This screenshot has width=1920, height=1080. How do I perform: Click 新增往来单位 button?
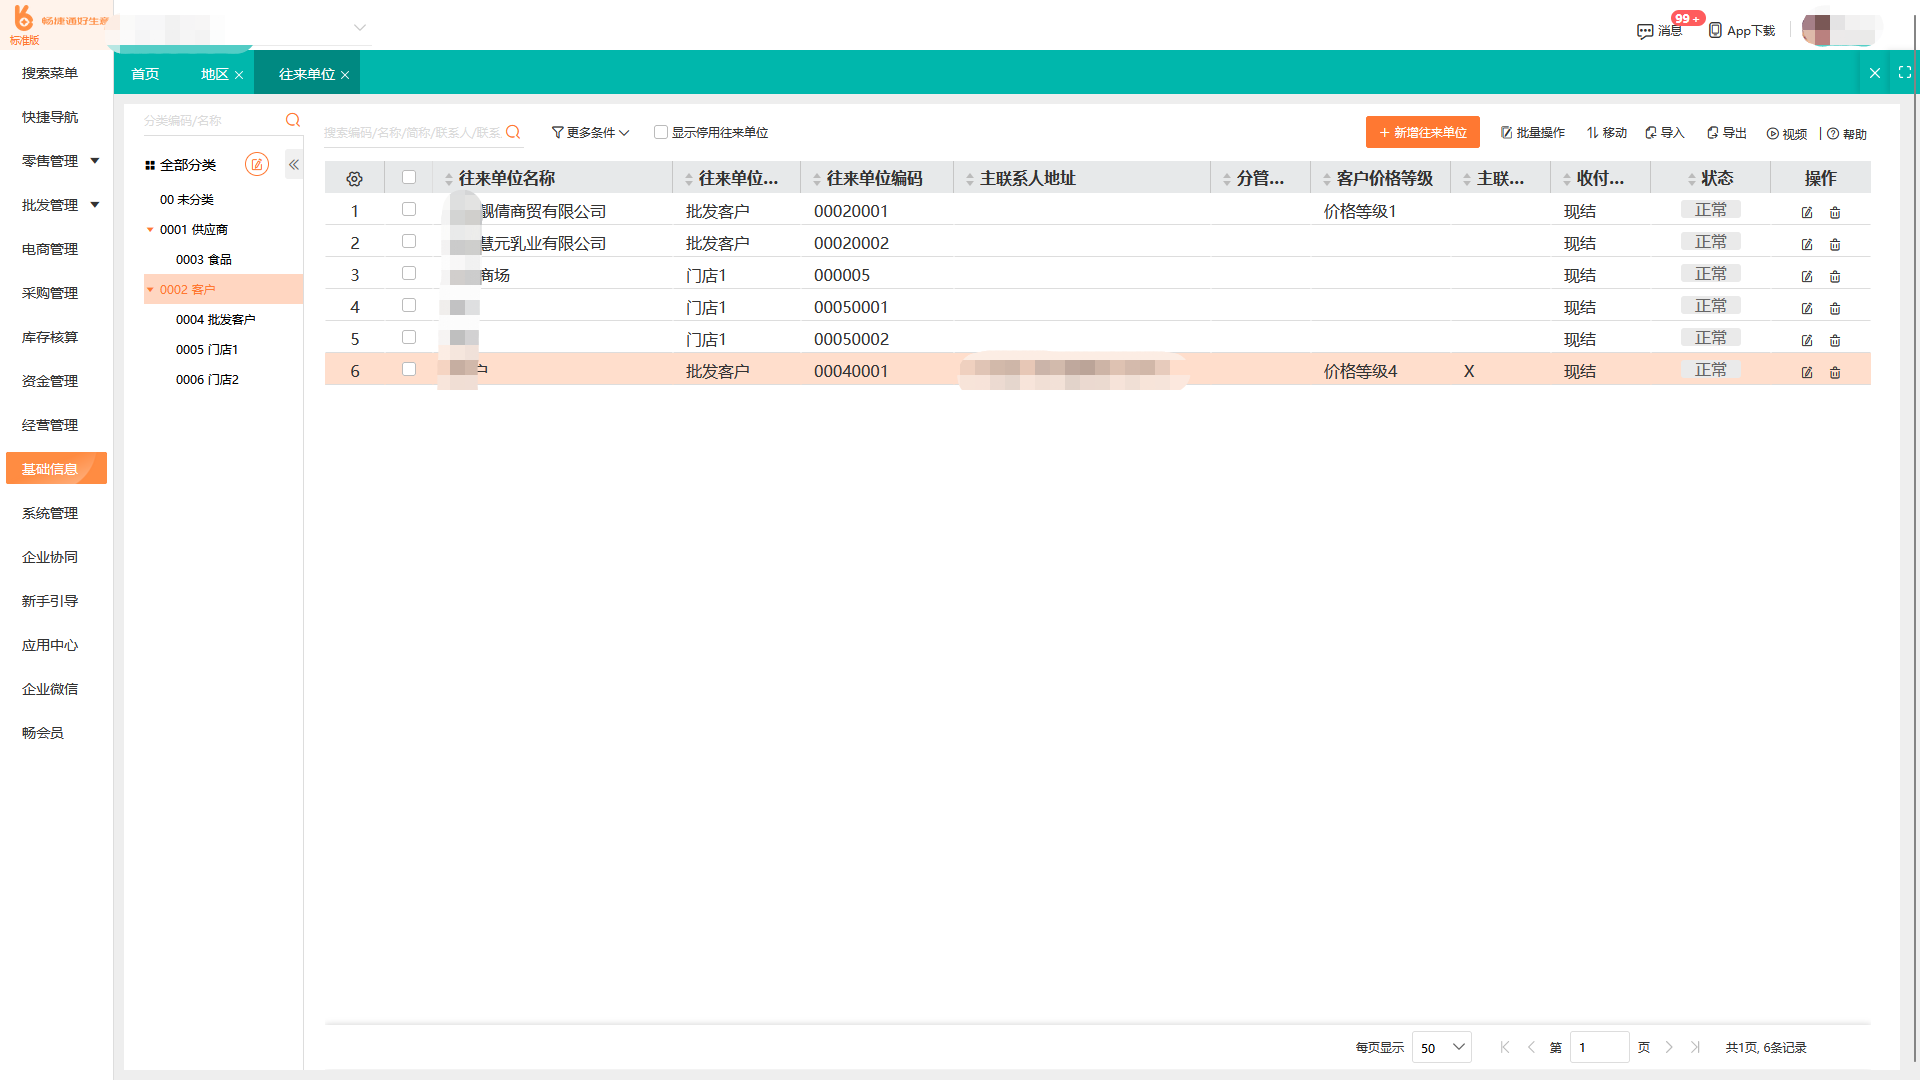(1424, 131)
